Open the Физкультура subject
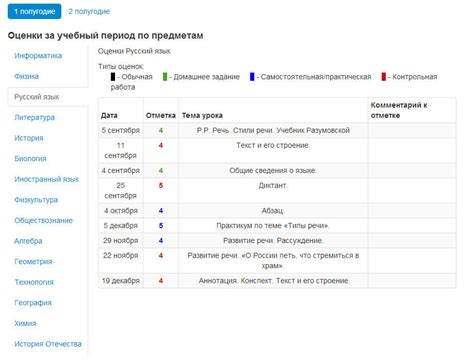 click(36, 200)
